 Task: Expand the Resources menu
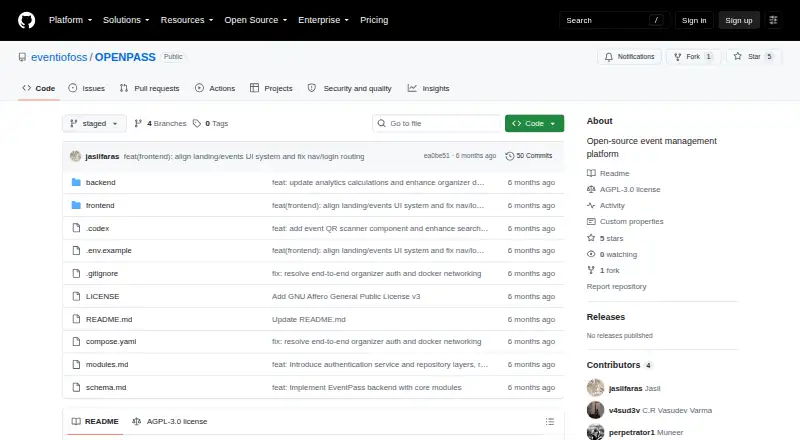[187, 20]
